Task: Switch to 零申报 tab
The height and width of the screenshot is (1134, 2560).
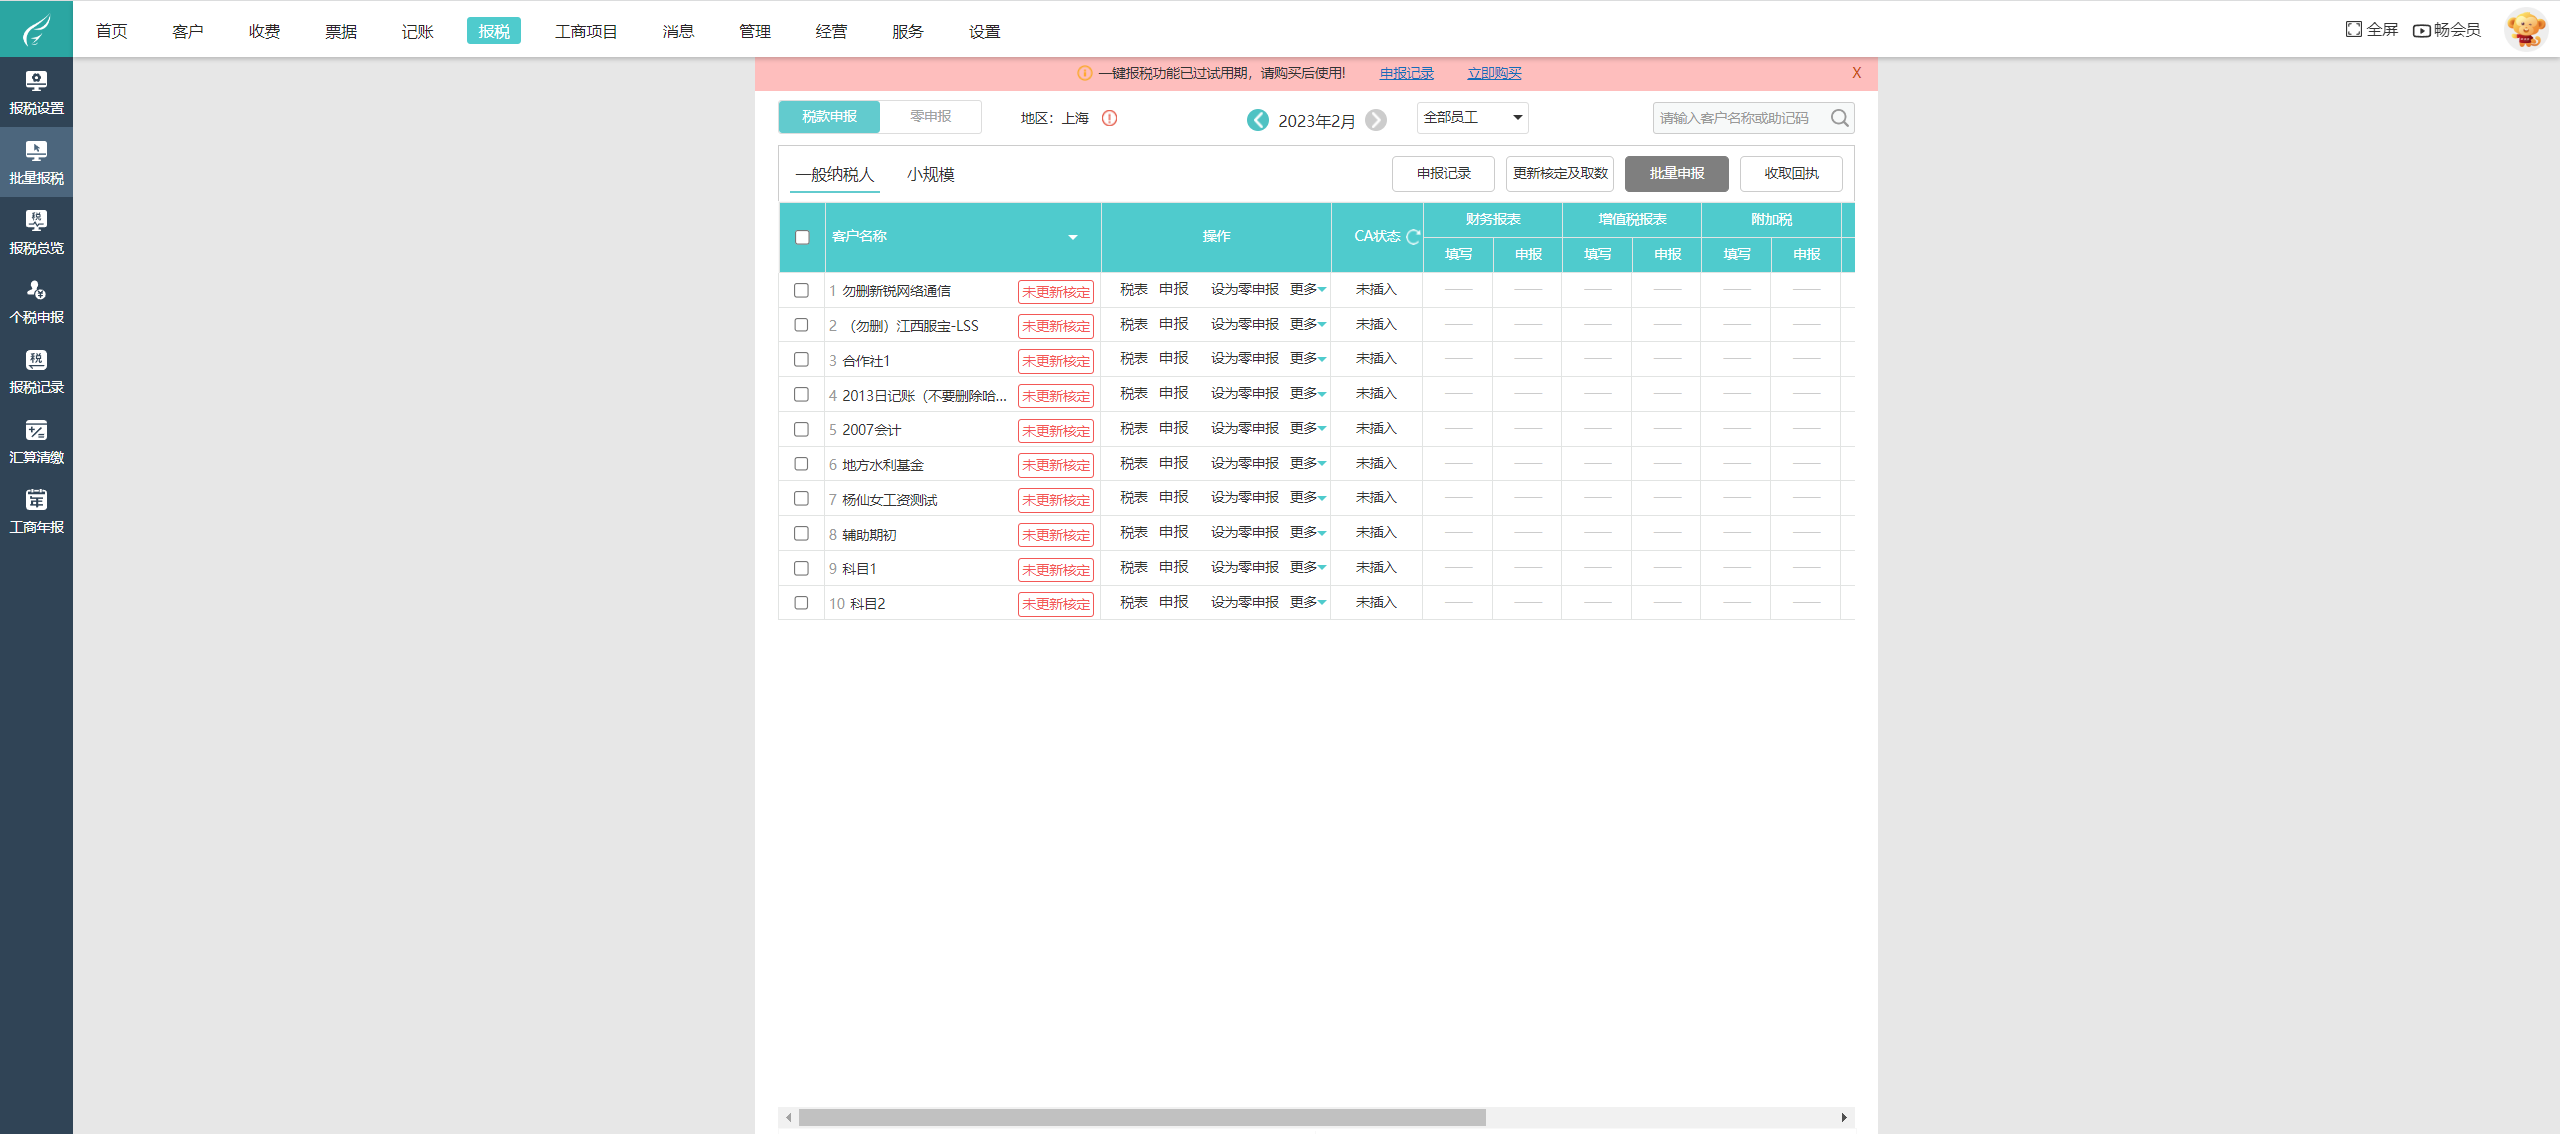Action: [932, 117]
